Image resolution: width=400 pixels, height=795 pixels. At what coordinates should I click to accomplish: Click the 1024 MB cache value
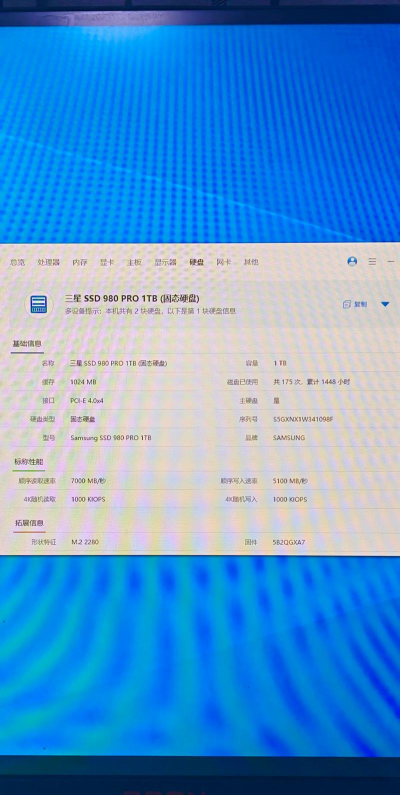[x=84, y=382]
